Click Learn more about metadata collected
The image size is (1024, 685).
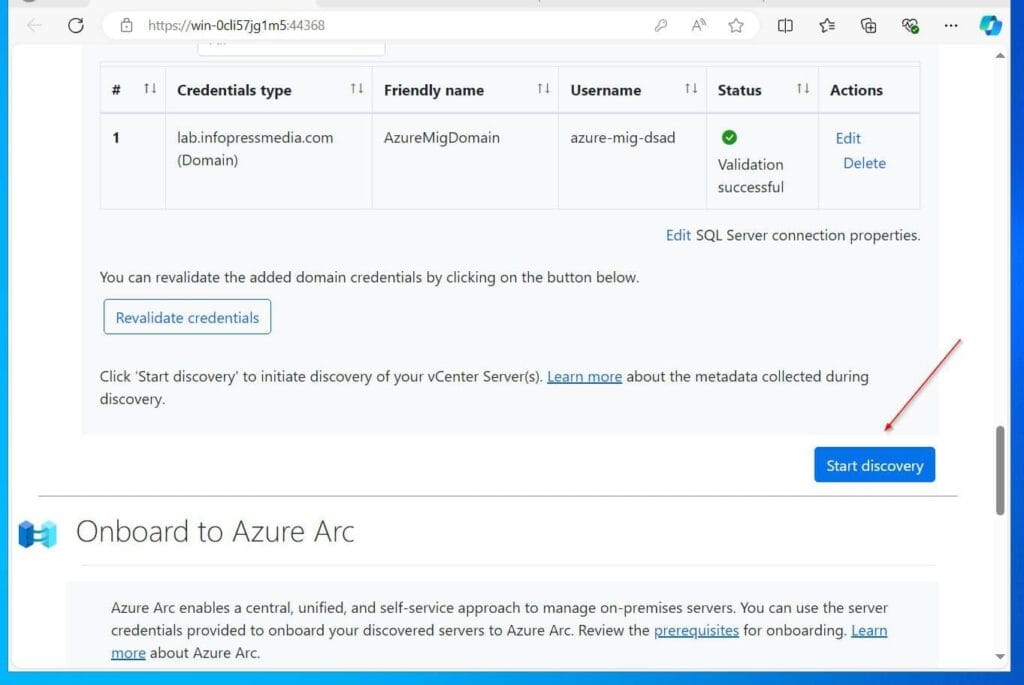click(x=584, y=377)
